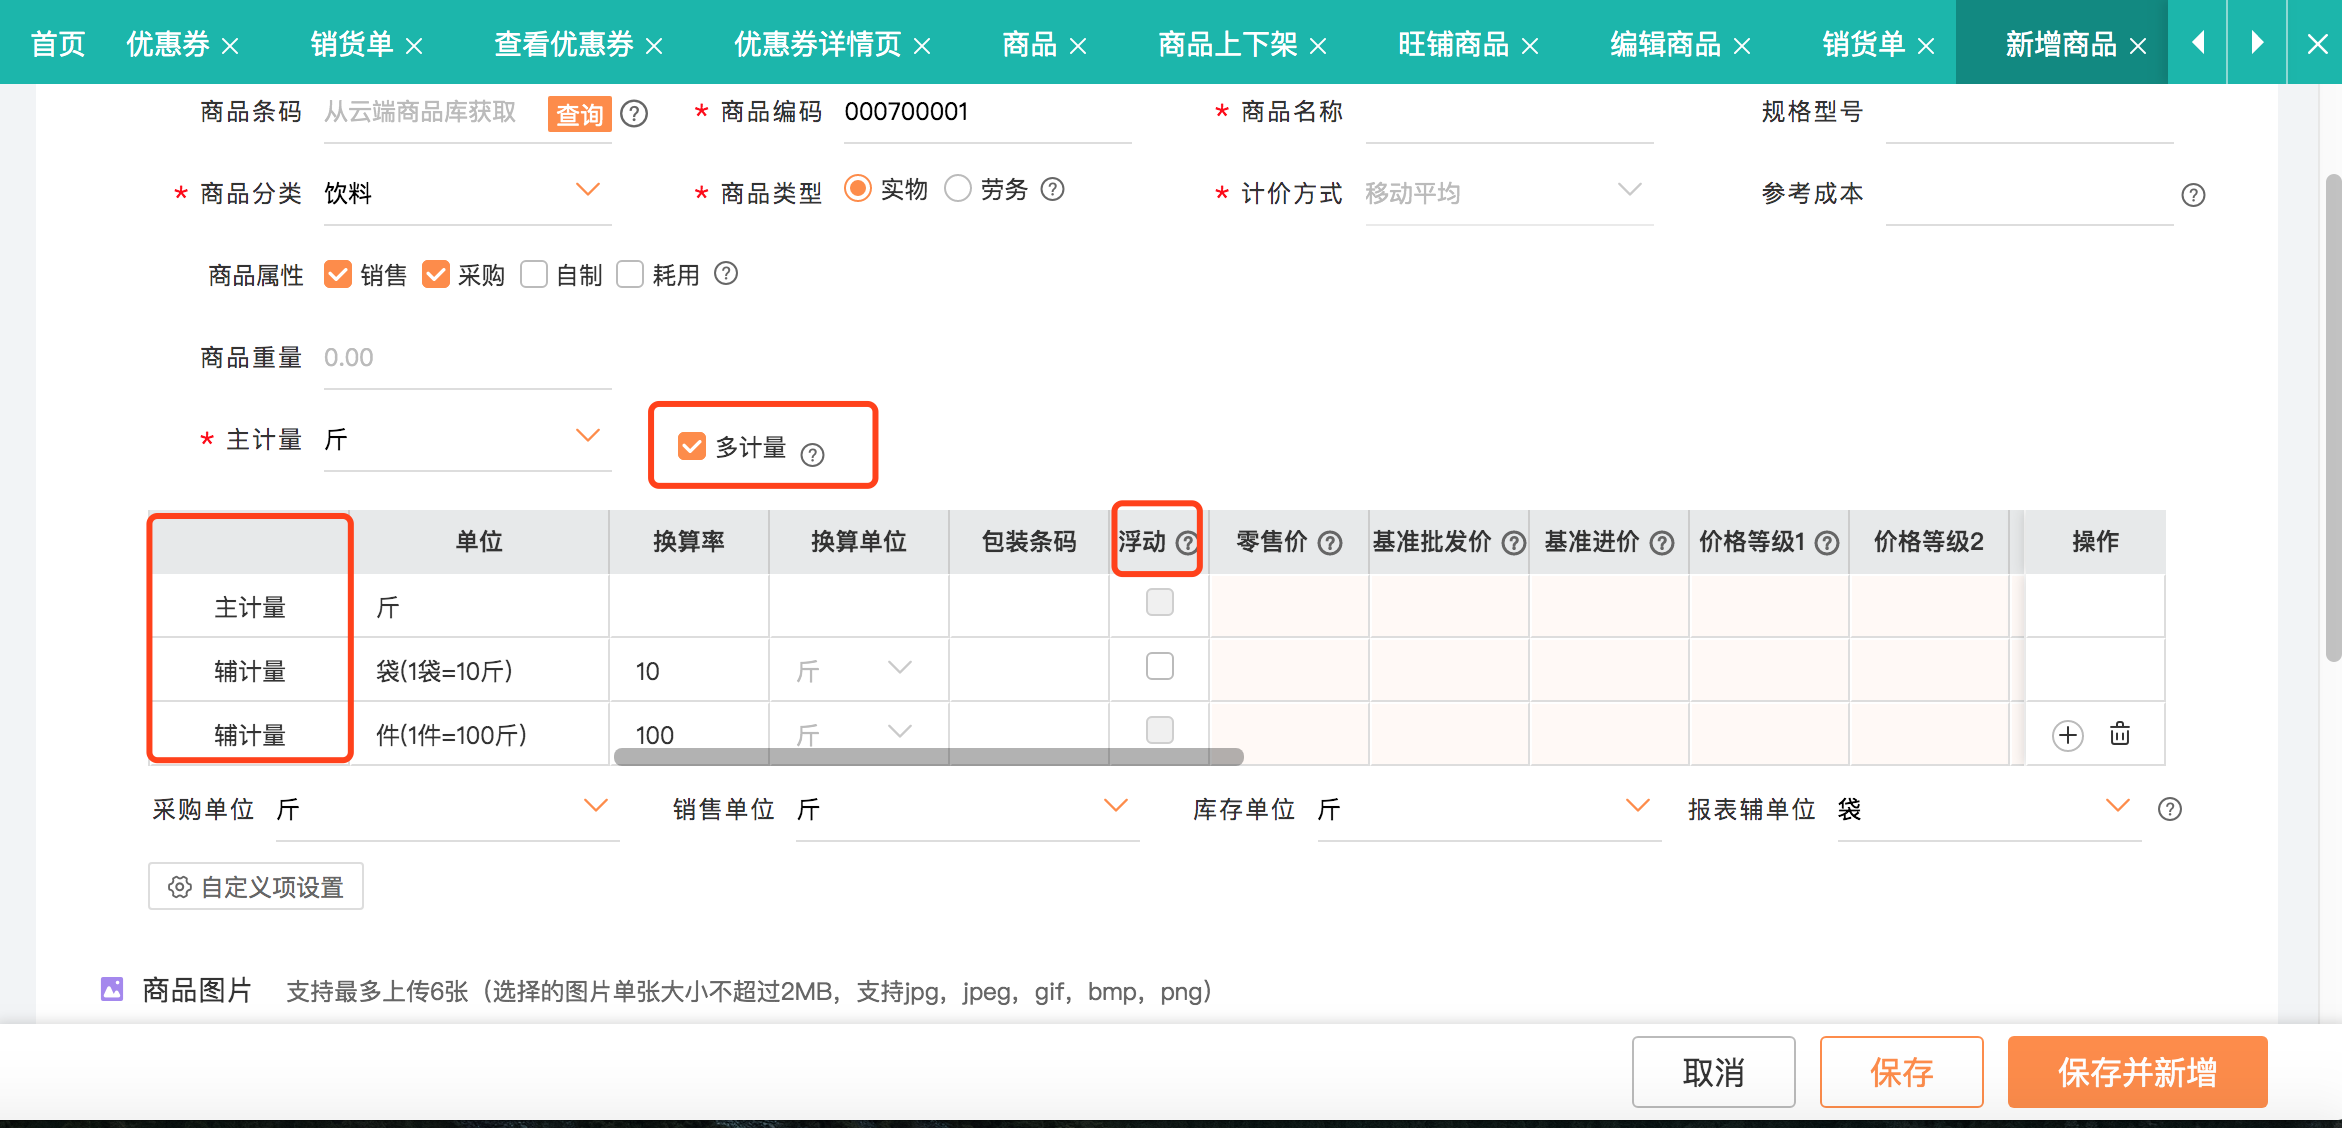Click the 自定义项设置 settings icon

(x=176, y=887)
